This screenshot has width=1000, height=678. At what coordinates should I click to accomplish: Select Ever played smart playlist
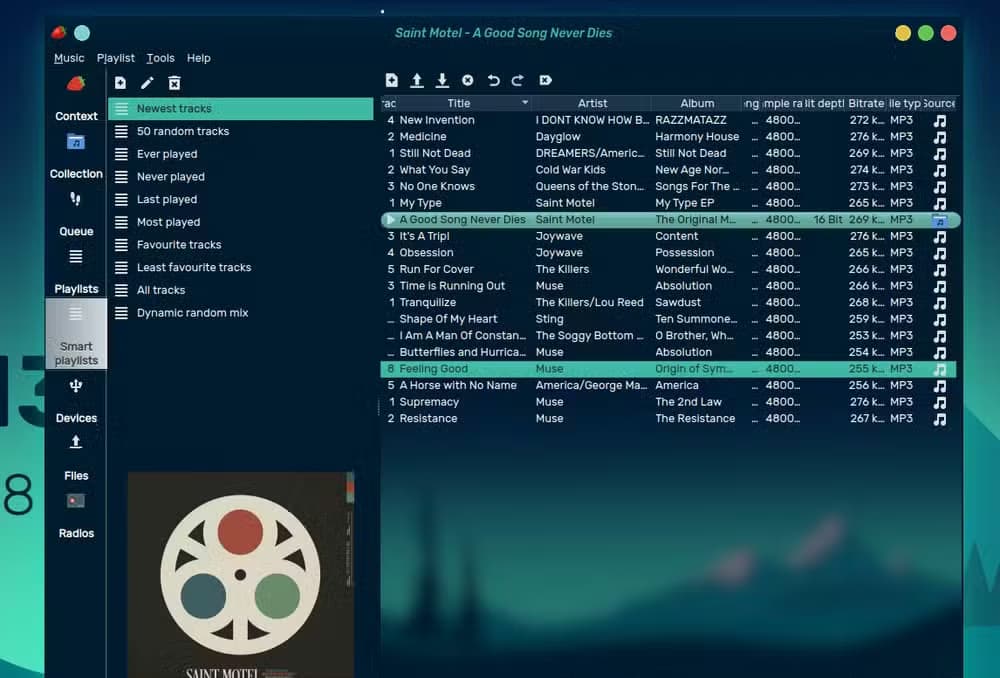240,154
